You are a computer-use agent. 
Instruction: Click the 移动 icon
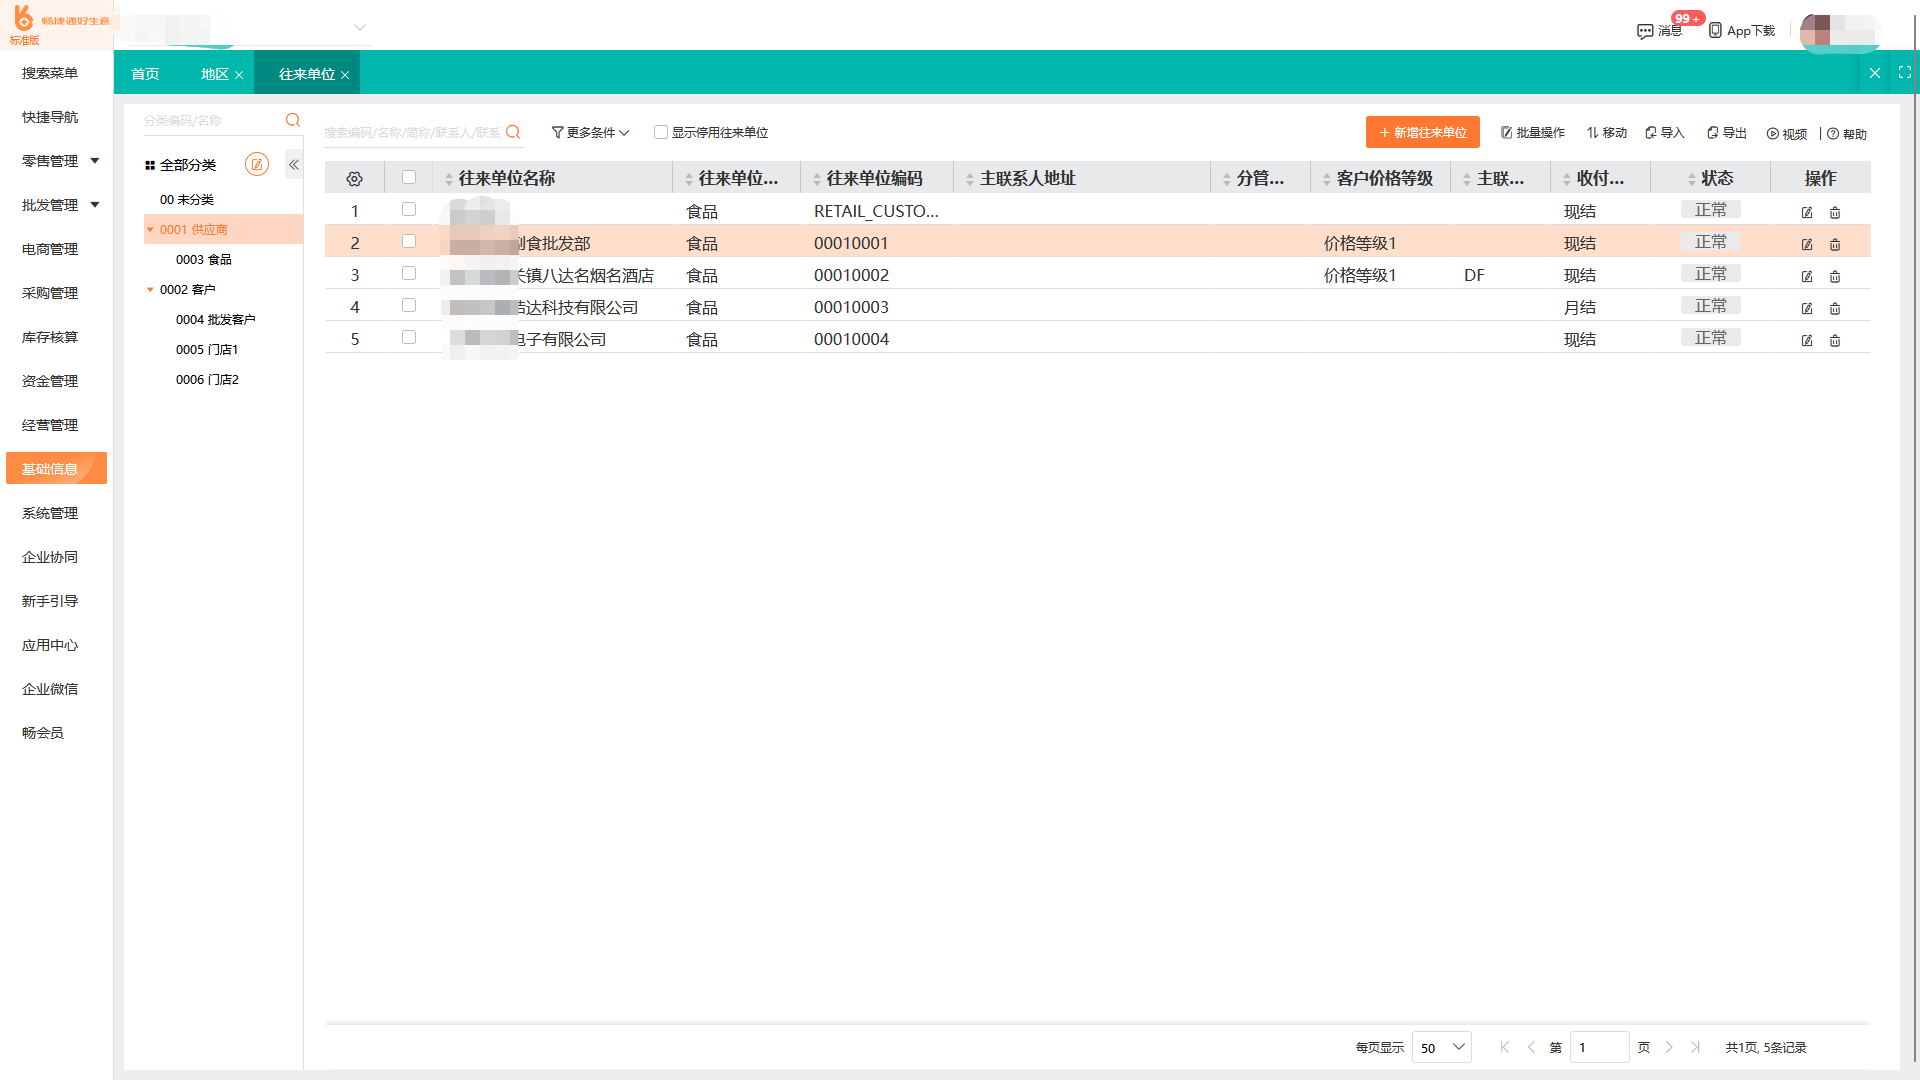coord(1596,132)
